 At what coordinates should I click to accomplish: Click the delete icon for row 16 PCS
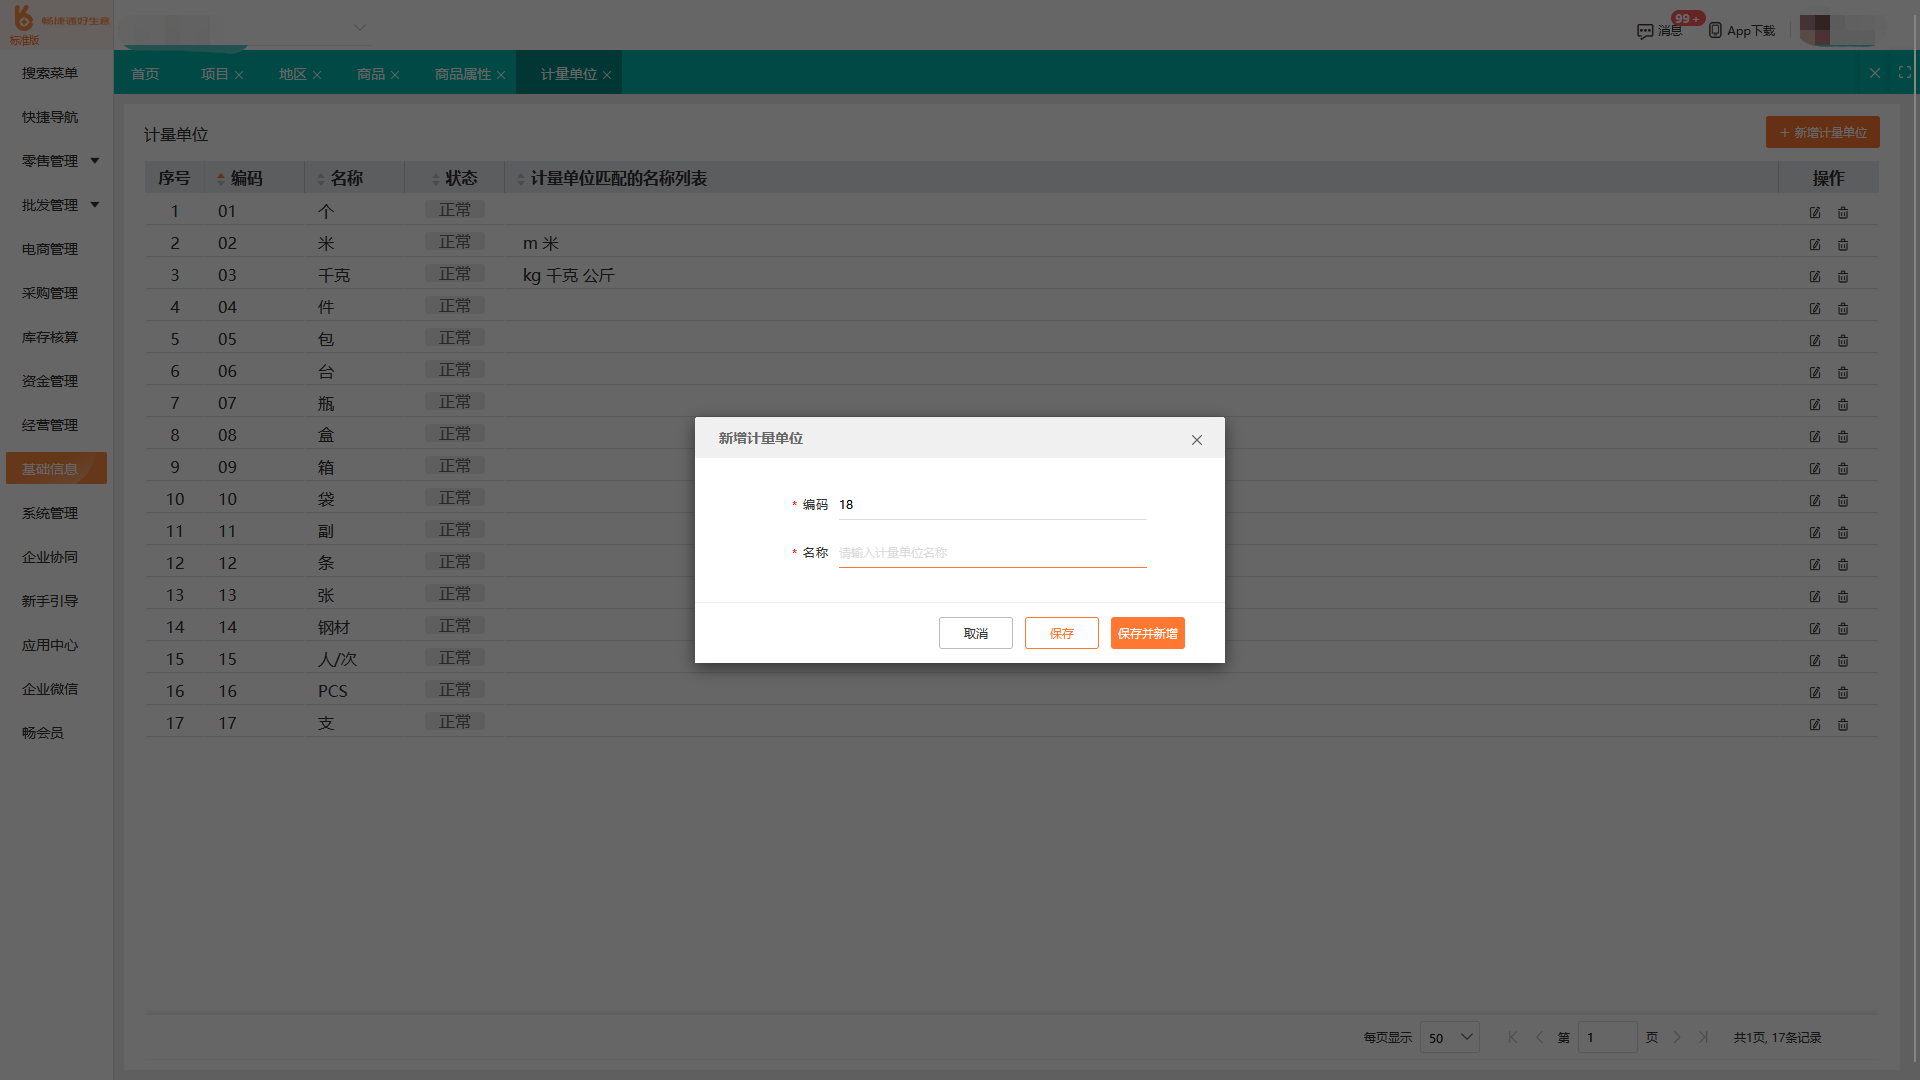pos(1844,691)
